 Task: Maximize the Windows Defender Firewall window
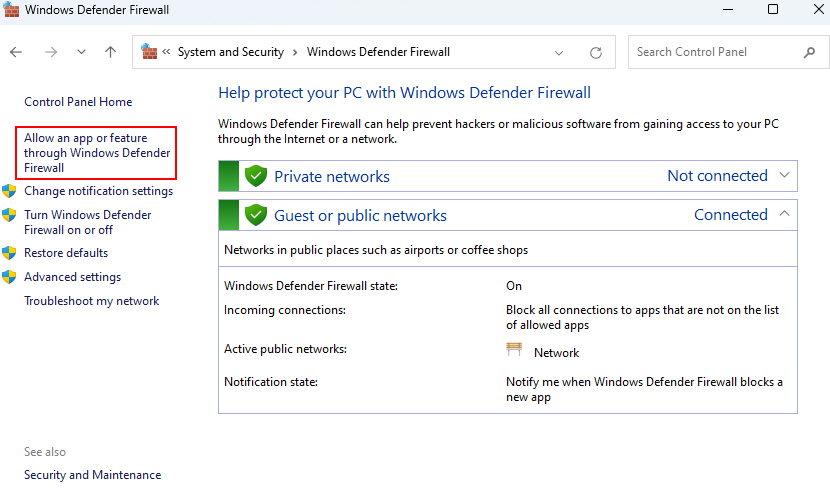[x=773, y=9]
